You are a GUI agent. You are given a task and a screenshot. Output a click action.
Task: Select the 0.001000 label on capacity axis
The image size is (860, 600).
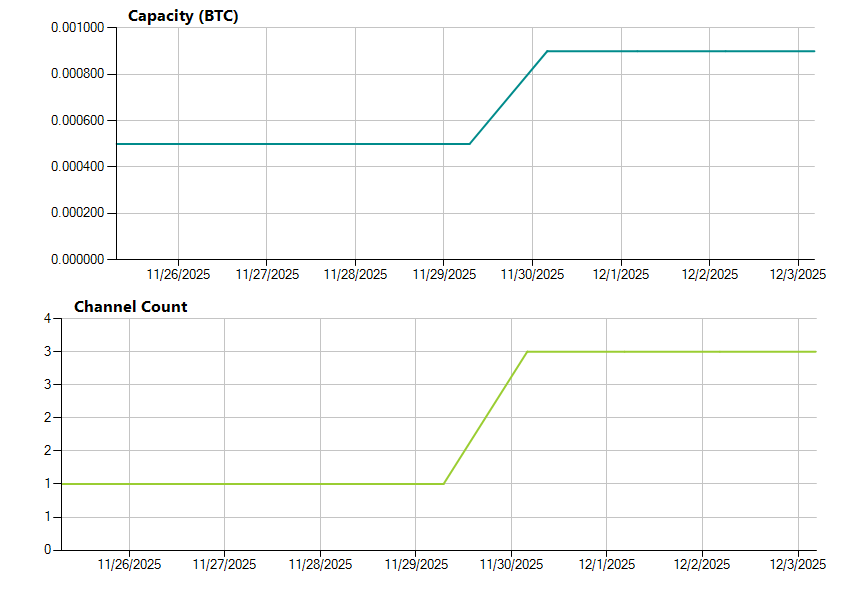click(77, 28)
